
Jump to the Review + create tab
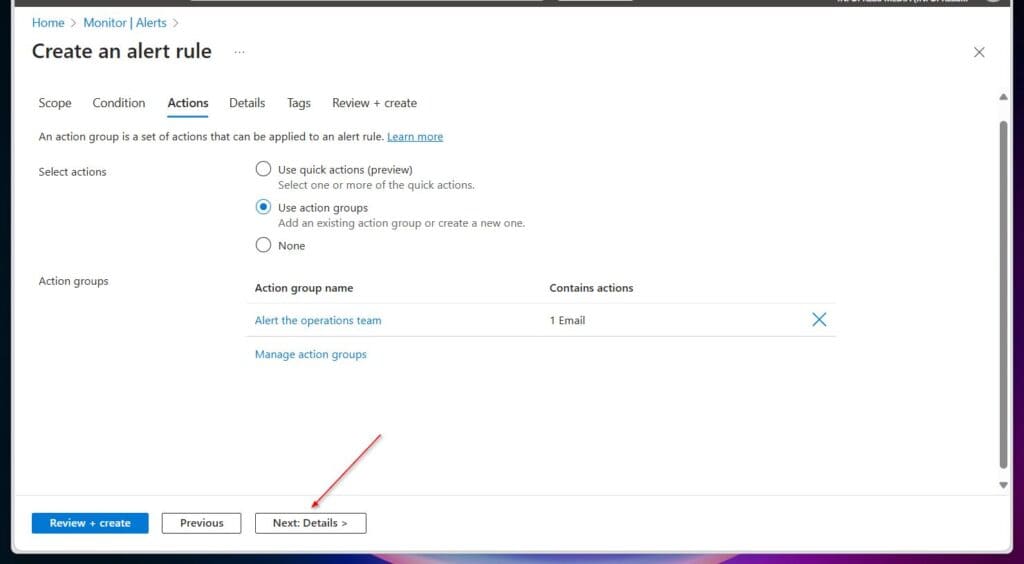374,103
